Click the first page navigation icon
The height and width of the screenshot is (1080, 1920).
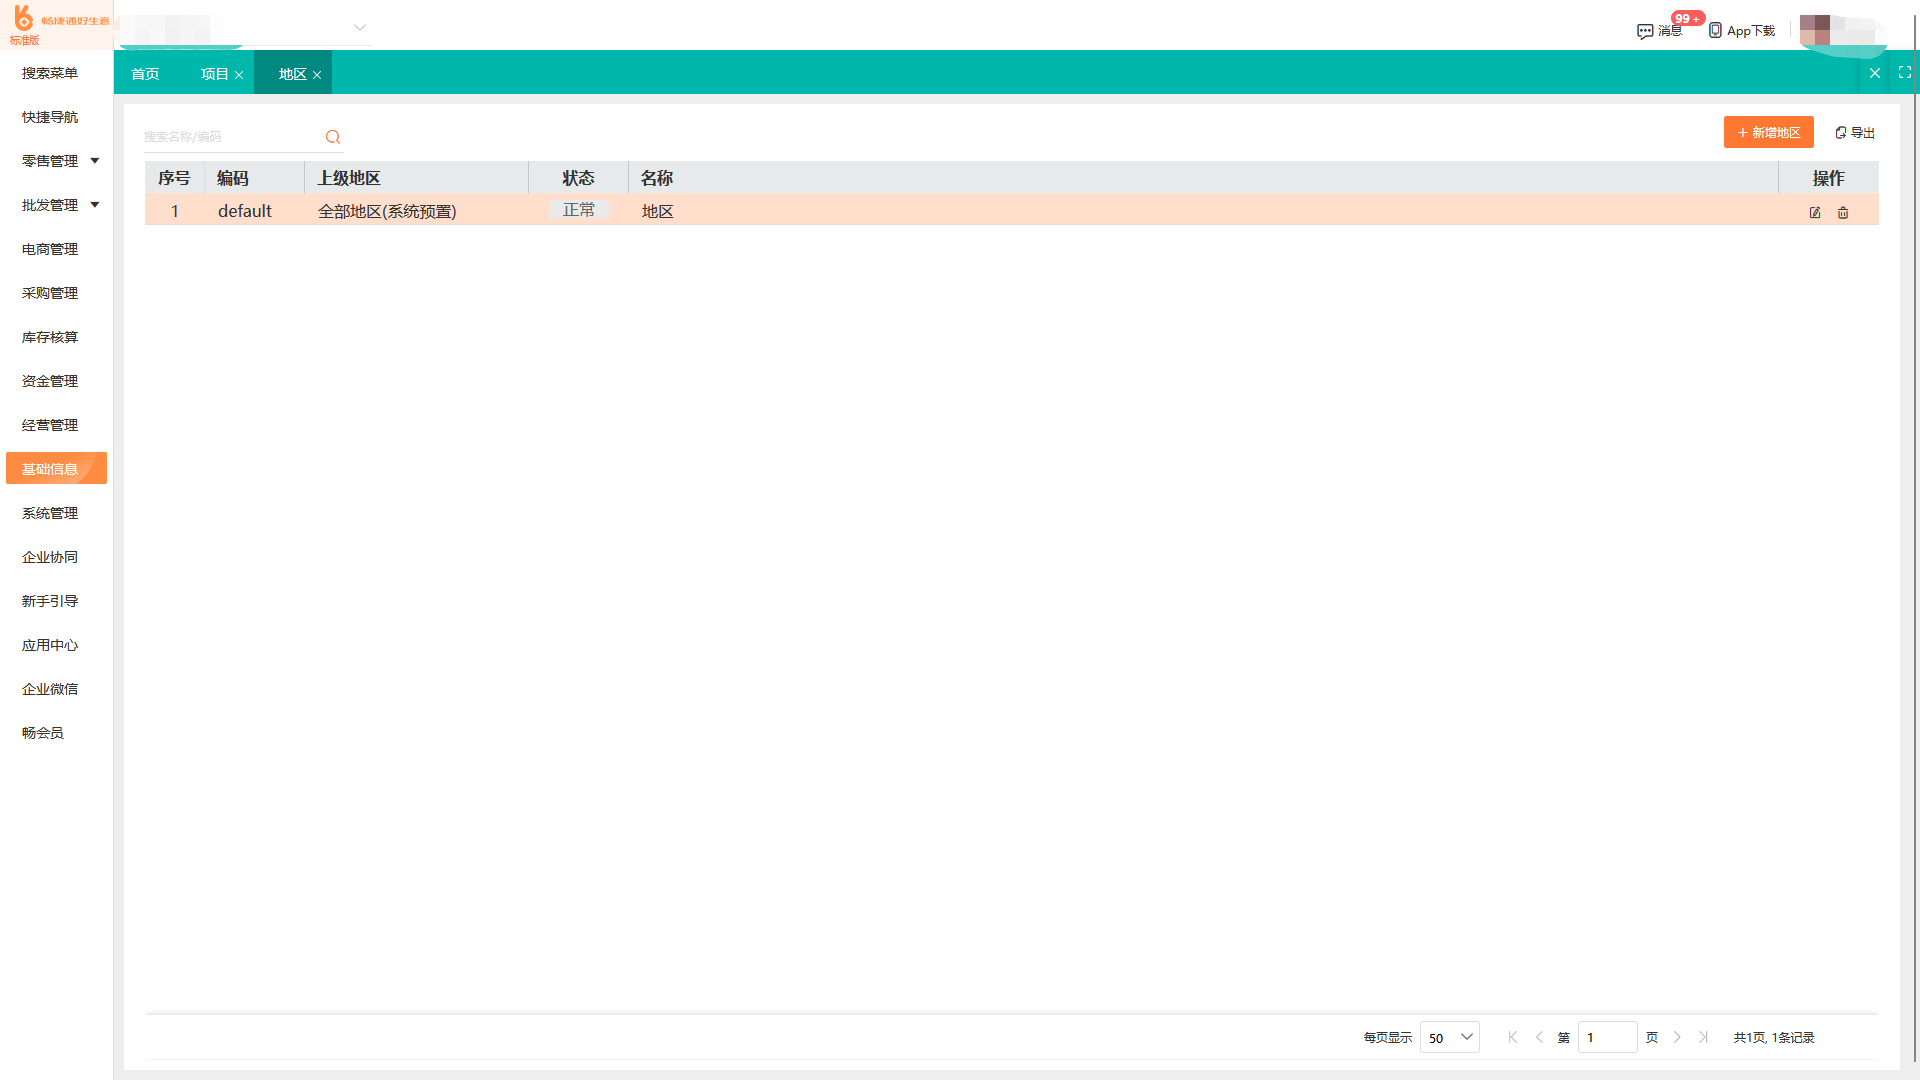pyautogui.click(x=1514, y=1038)
